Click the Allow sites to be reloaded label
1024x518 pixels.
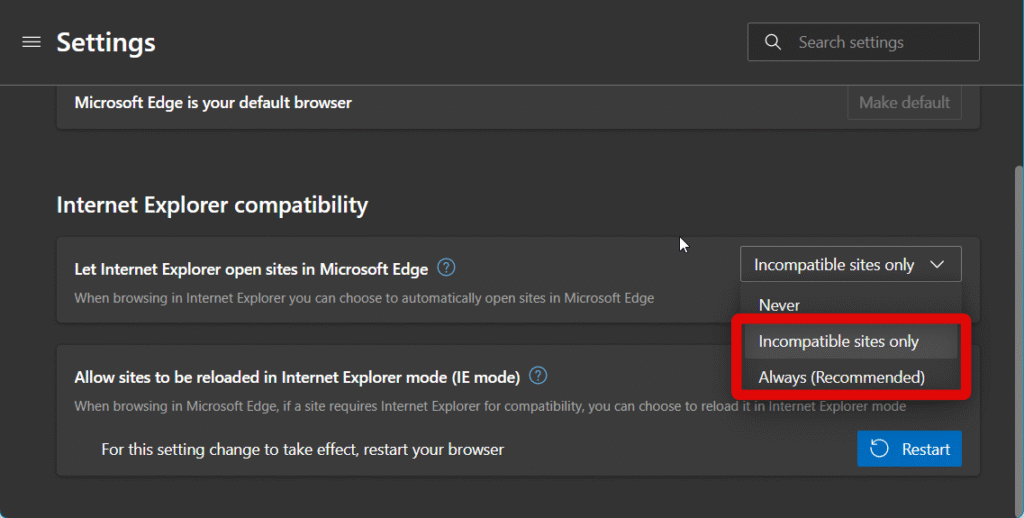[x=297, y=377]
